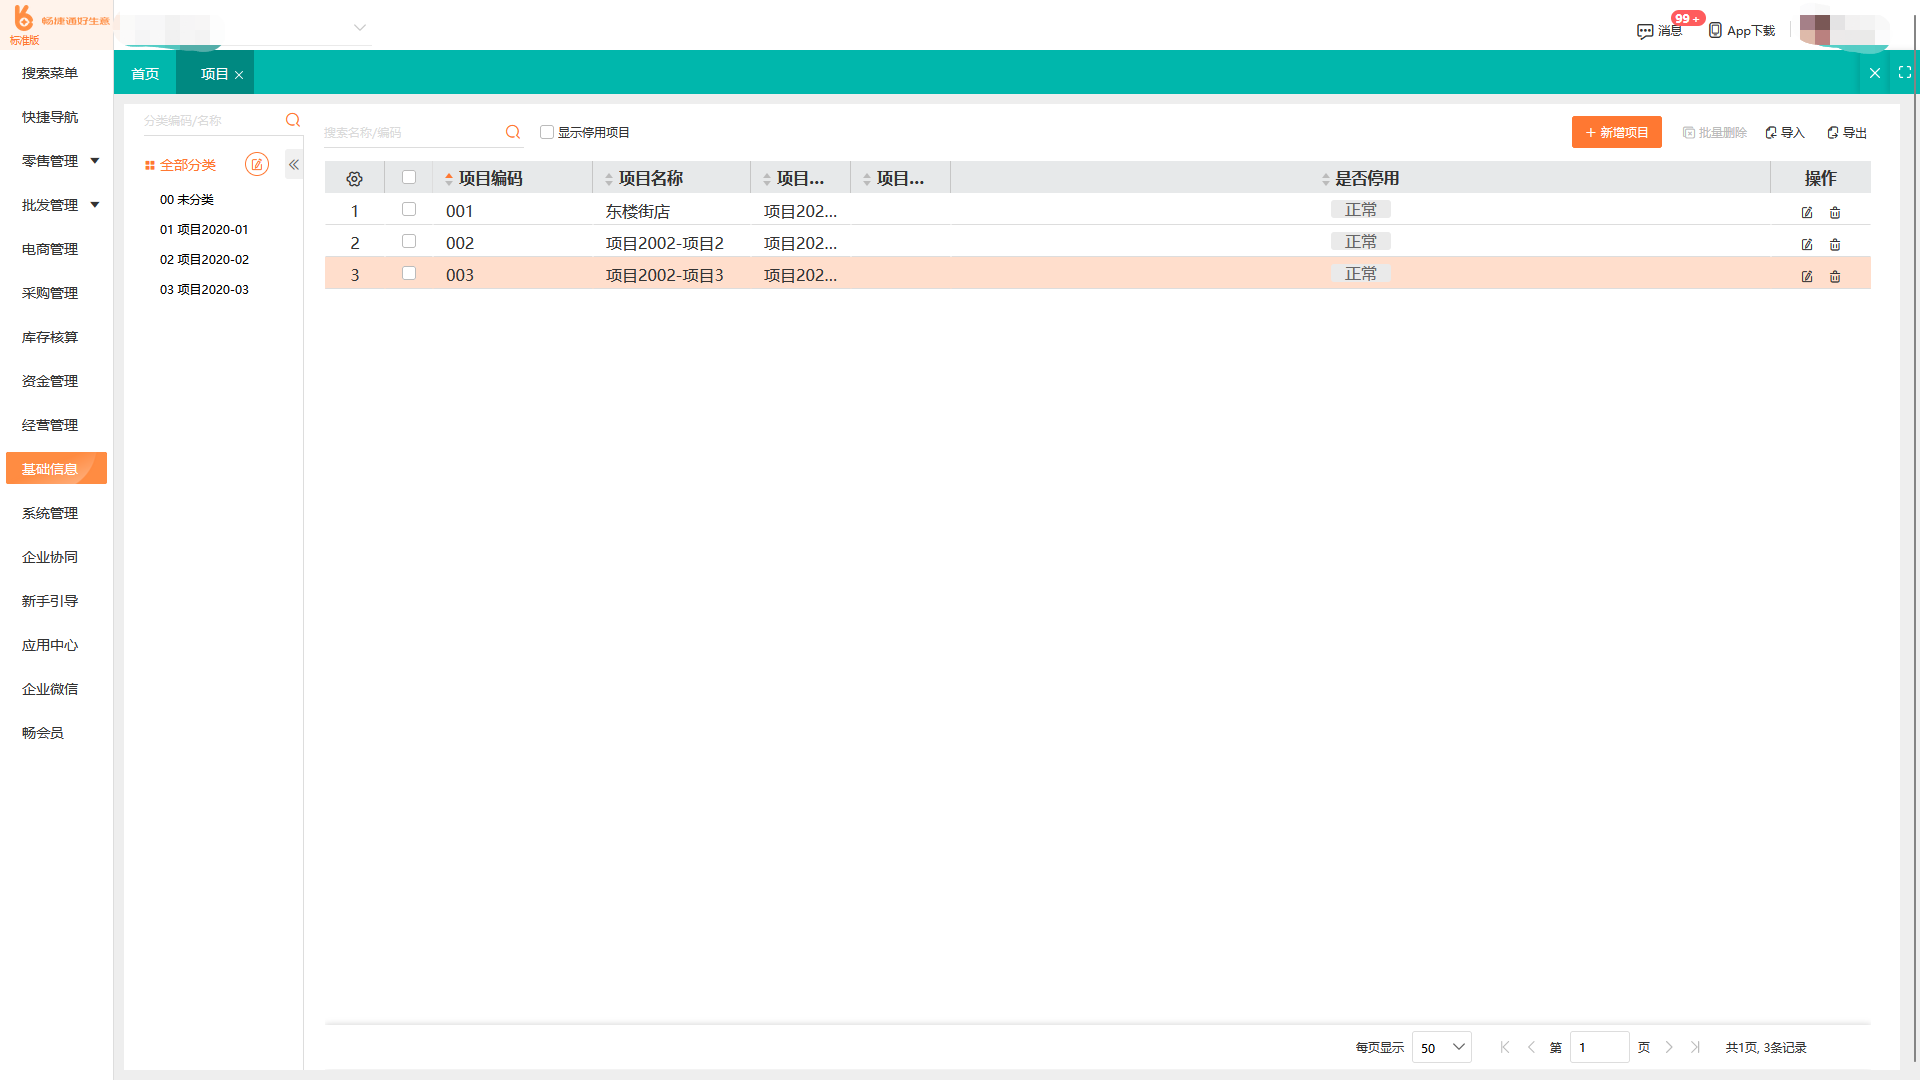Select checkbox next to project 003
Screen dimensions: 1920x1080
click(x=409, y=273)
